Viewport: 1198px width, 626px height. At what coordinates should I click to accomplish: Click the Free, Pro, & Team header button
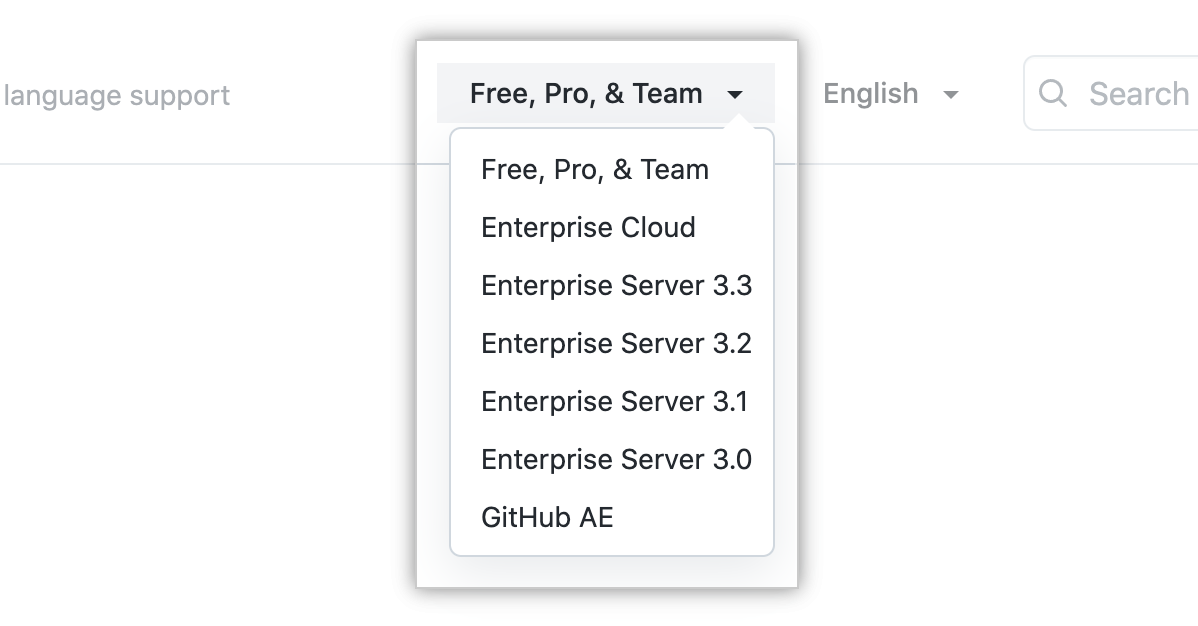point(605,93)
